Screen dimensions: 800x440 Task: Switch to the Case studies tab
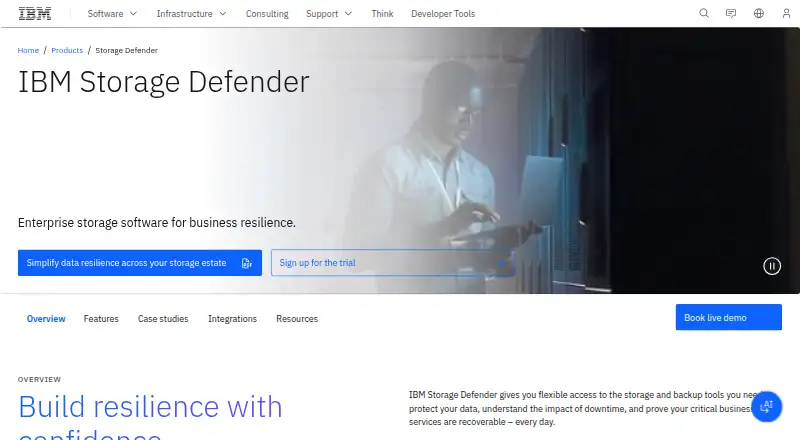pyautogui.click(x=163, y=319)
